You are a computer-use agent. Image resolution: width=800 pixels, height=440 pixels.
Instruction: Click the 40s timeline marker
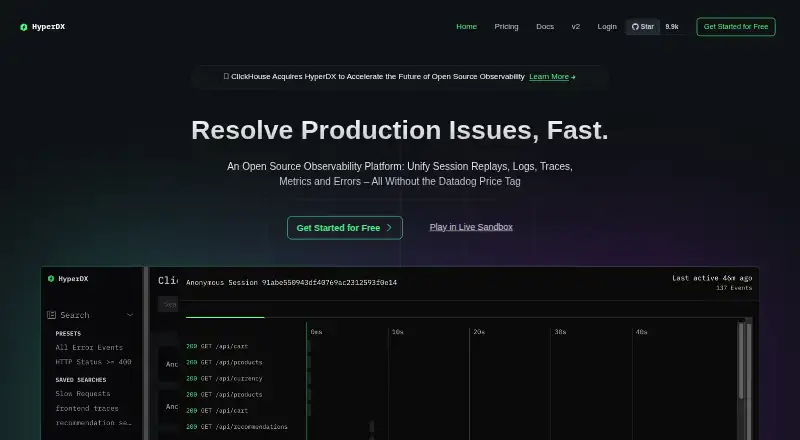pyautogui.click(x=641, y=332)
